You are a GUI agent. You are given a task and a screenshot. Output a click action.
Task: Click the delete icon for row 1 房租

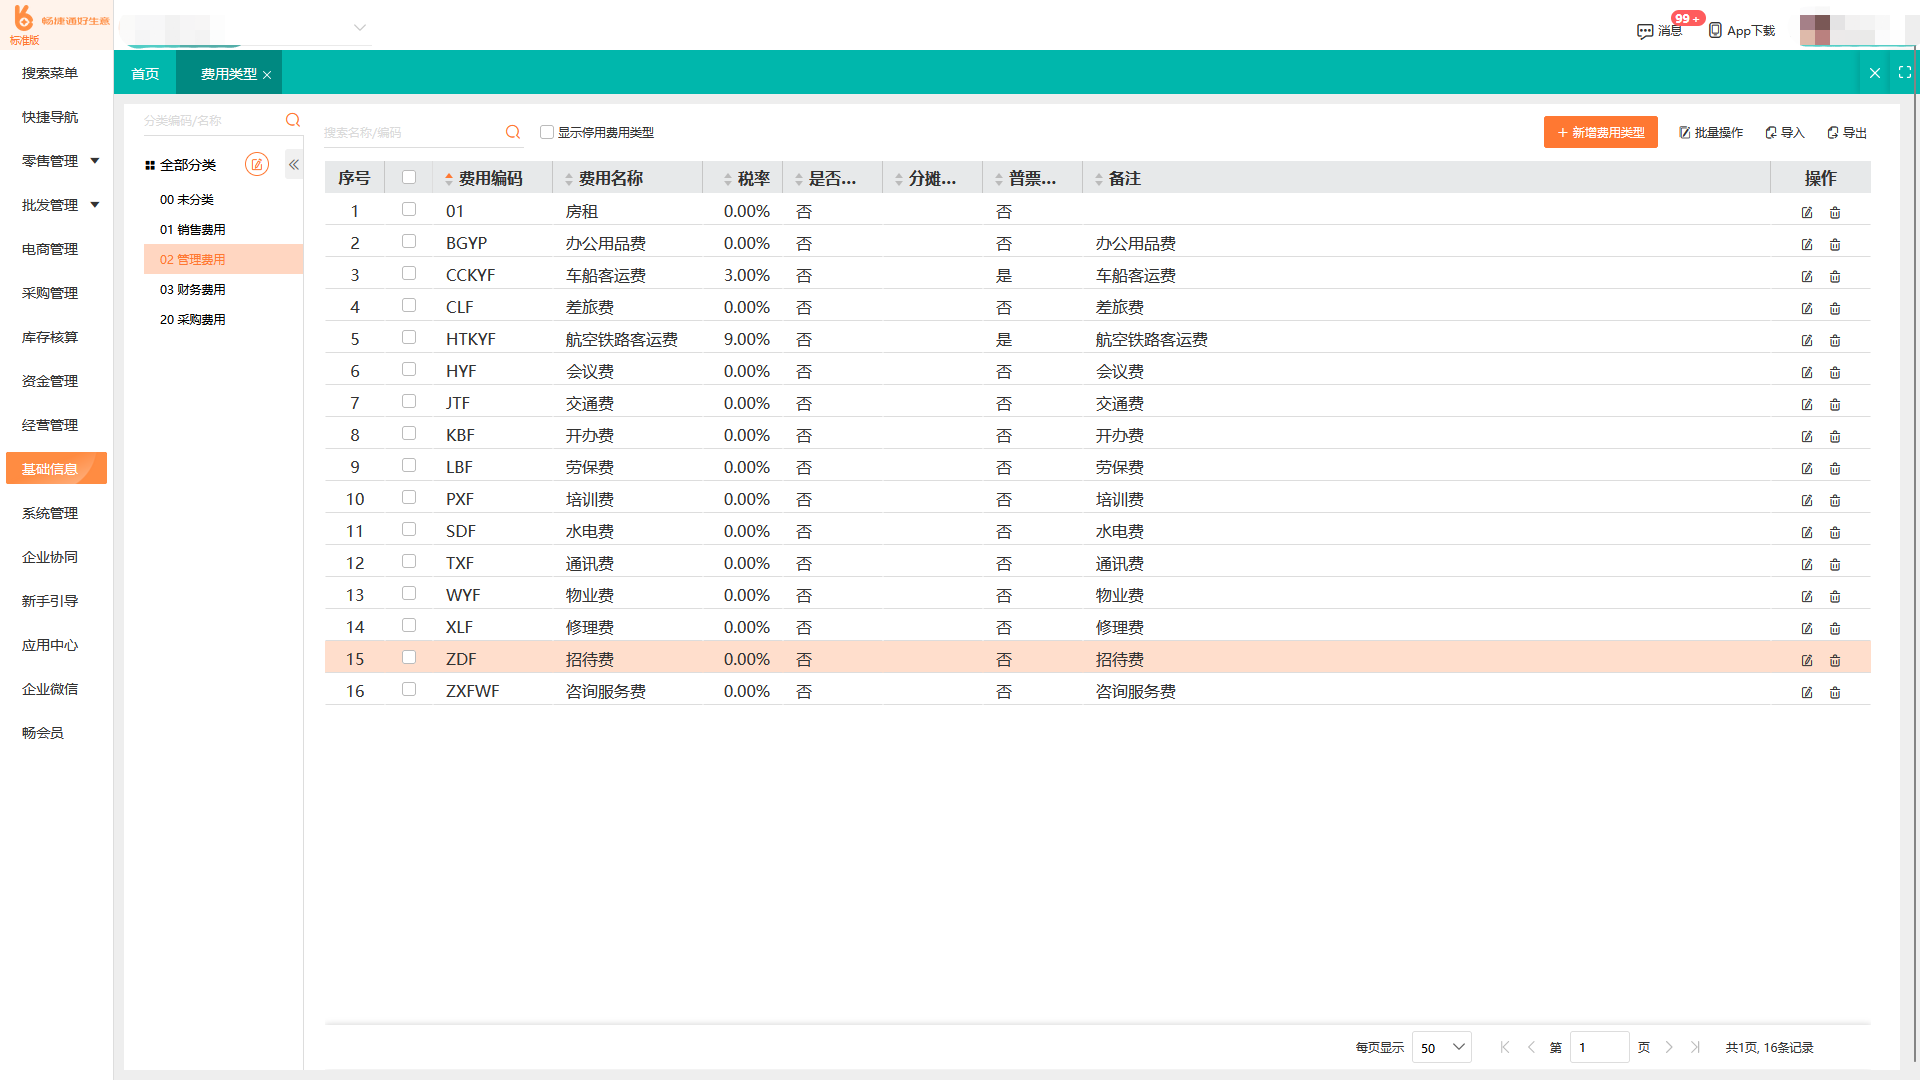click(x=1836, y=210)
